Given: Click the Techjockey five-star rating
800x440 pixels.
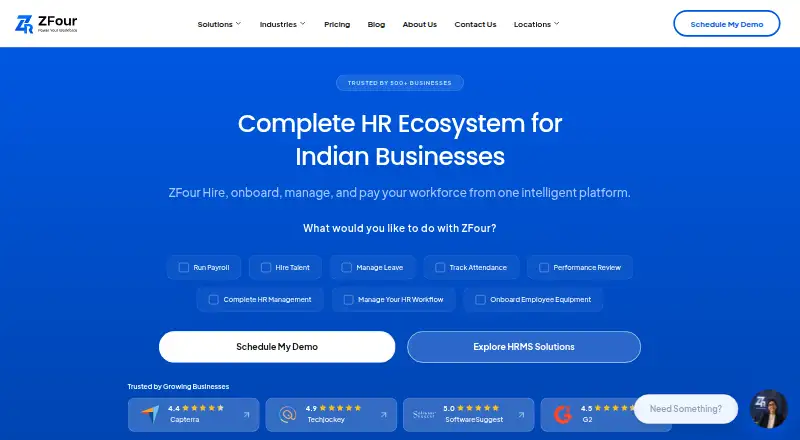Looking at the screenshot, I should click(340, 408).
